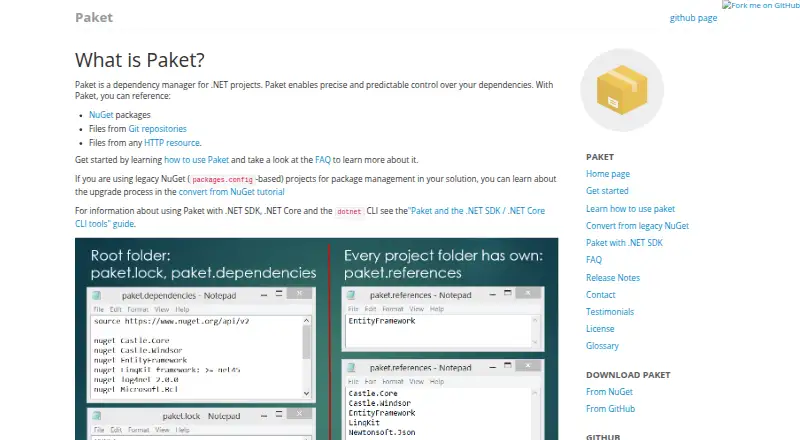Image resolution: width=800 pixels, height=440 pixels.
Task: Open the FAQ link in the paragraph
Action: point(323,160)
